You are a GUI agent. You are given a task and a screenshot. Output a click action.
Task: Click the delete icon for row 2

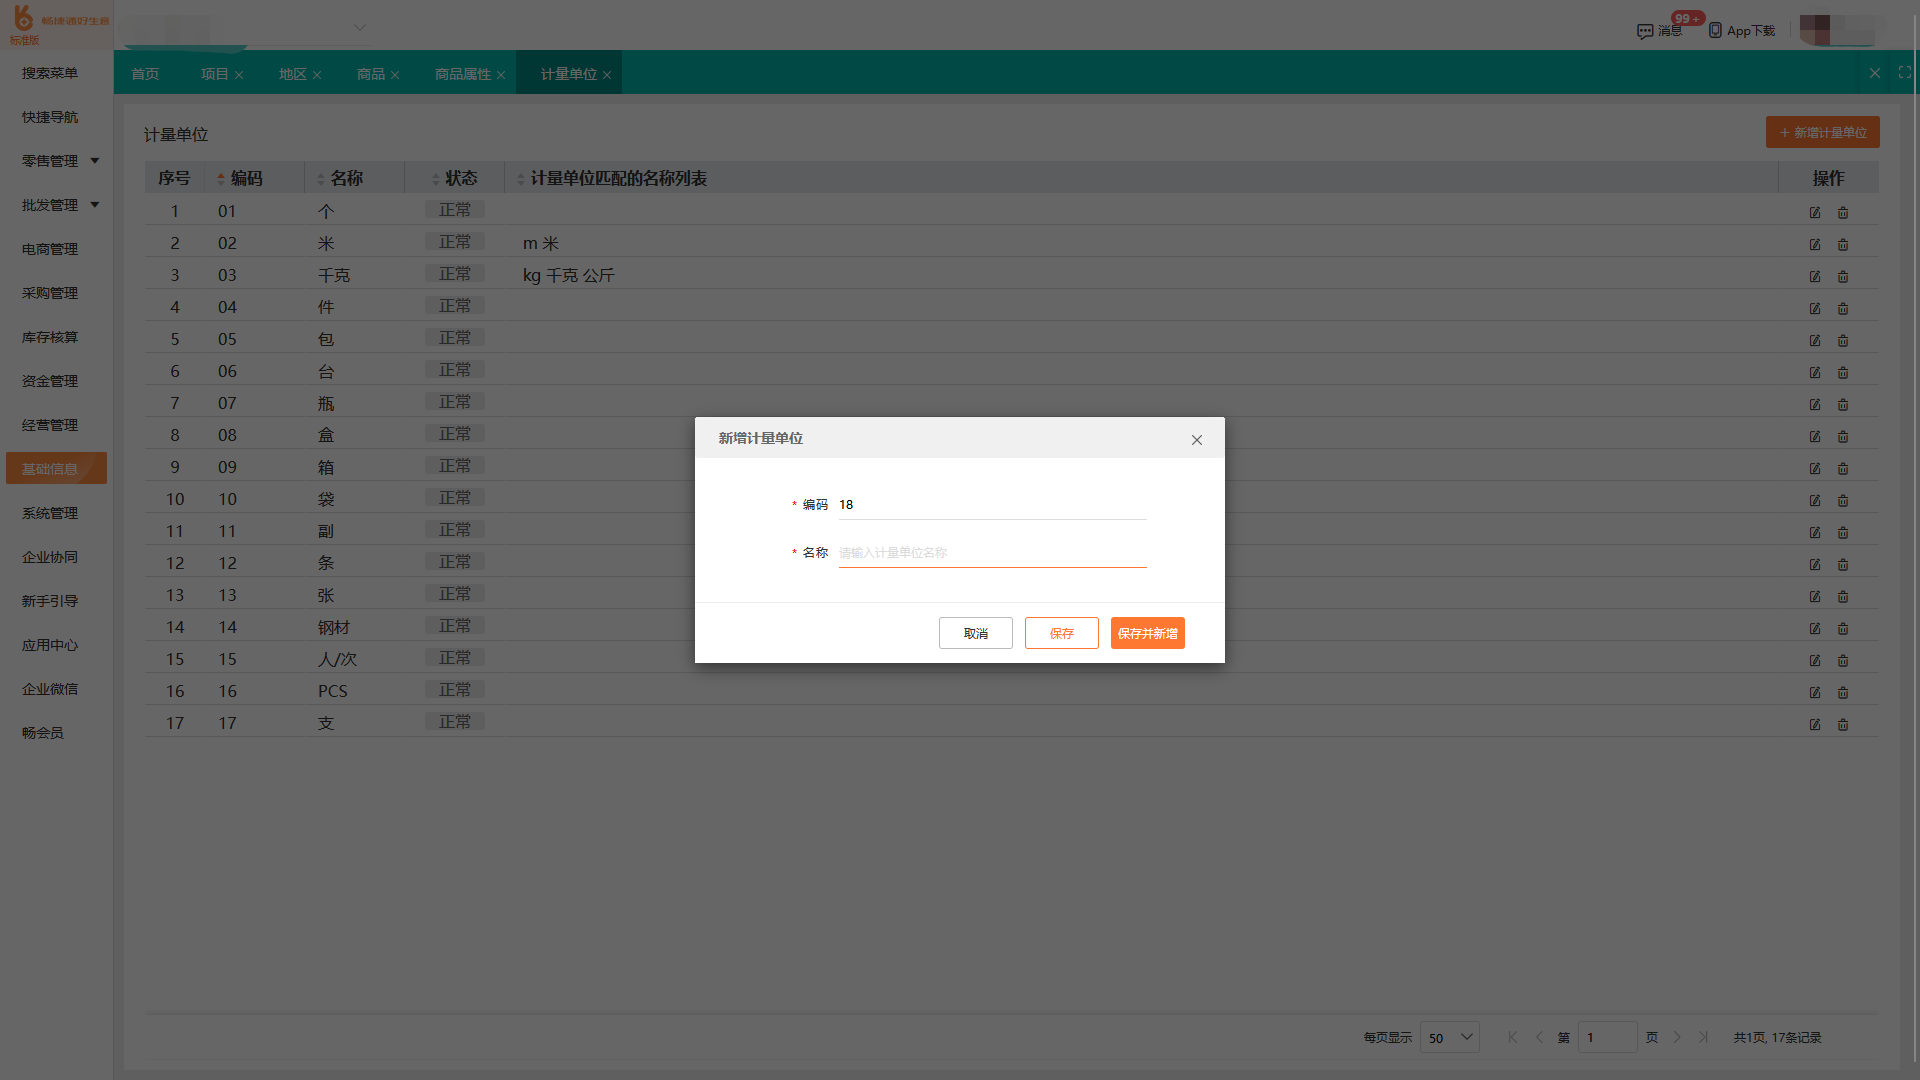(1844, 244)
